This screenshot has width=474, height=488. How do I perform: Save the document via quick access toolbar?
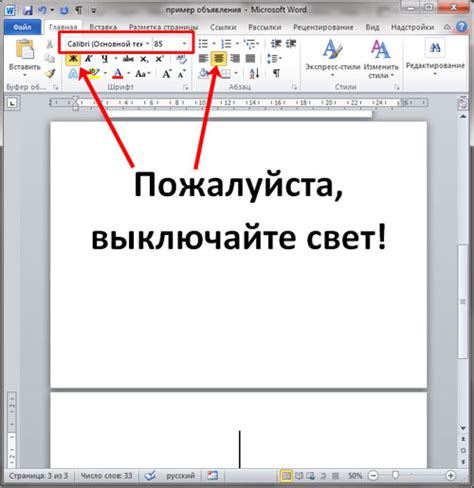[x=28, y=10]
